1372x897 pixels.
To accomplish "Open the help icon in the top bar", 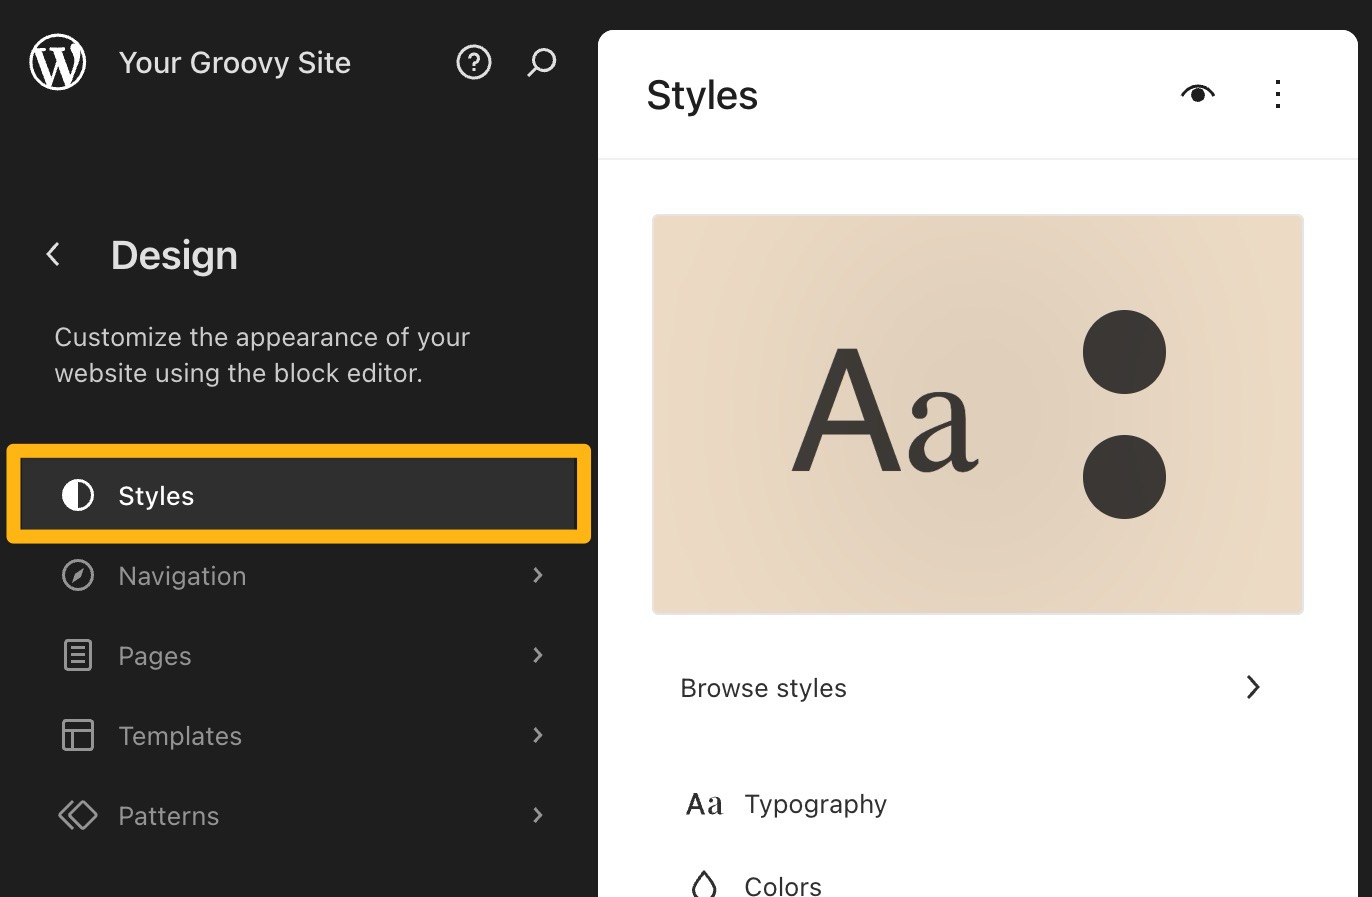I will 473,62.
